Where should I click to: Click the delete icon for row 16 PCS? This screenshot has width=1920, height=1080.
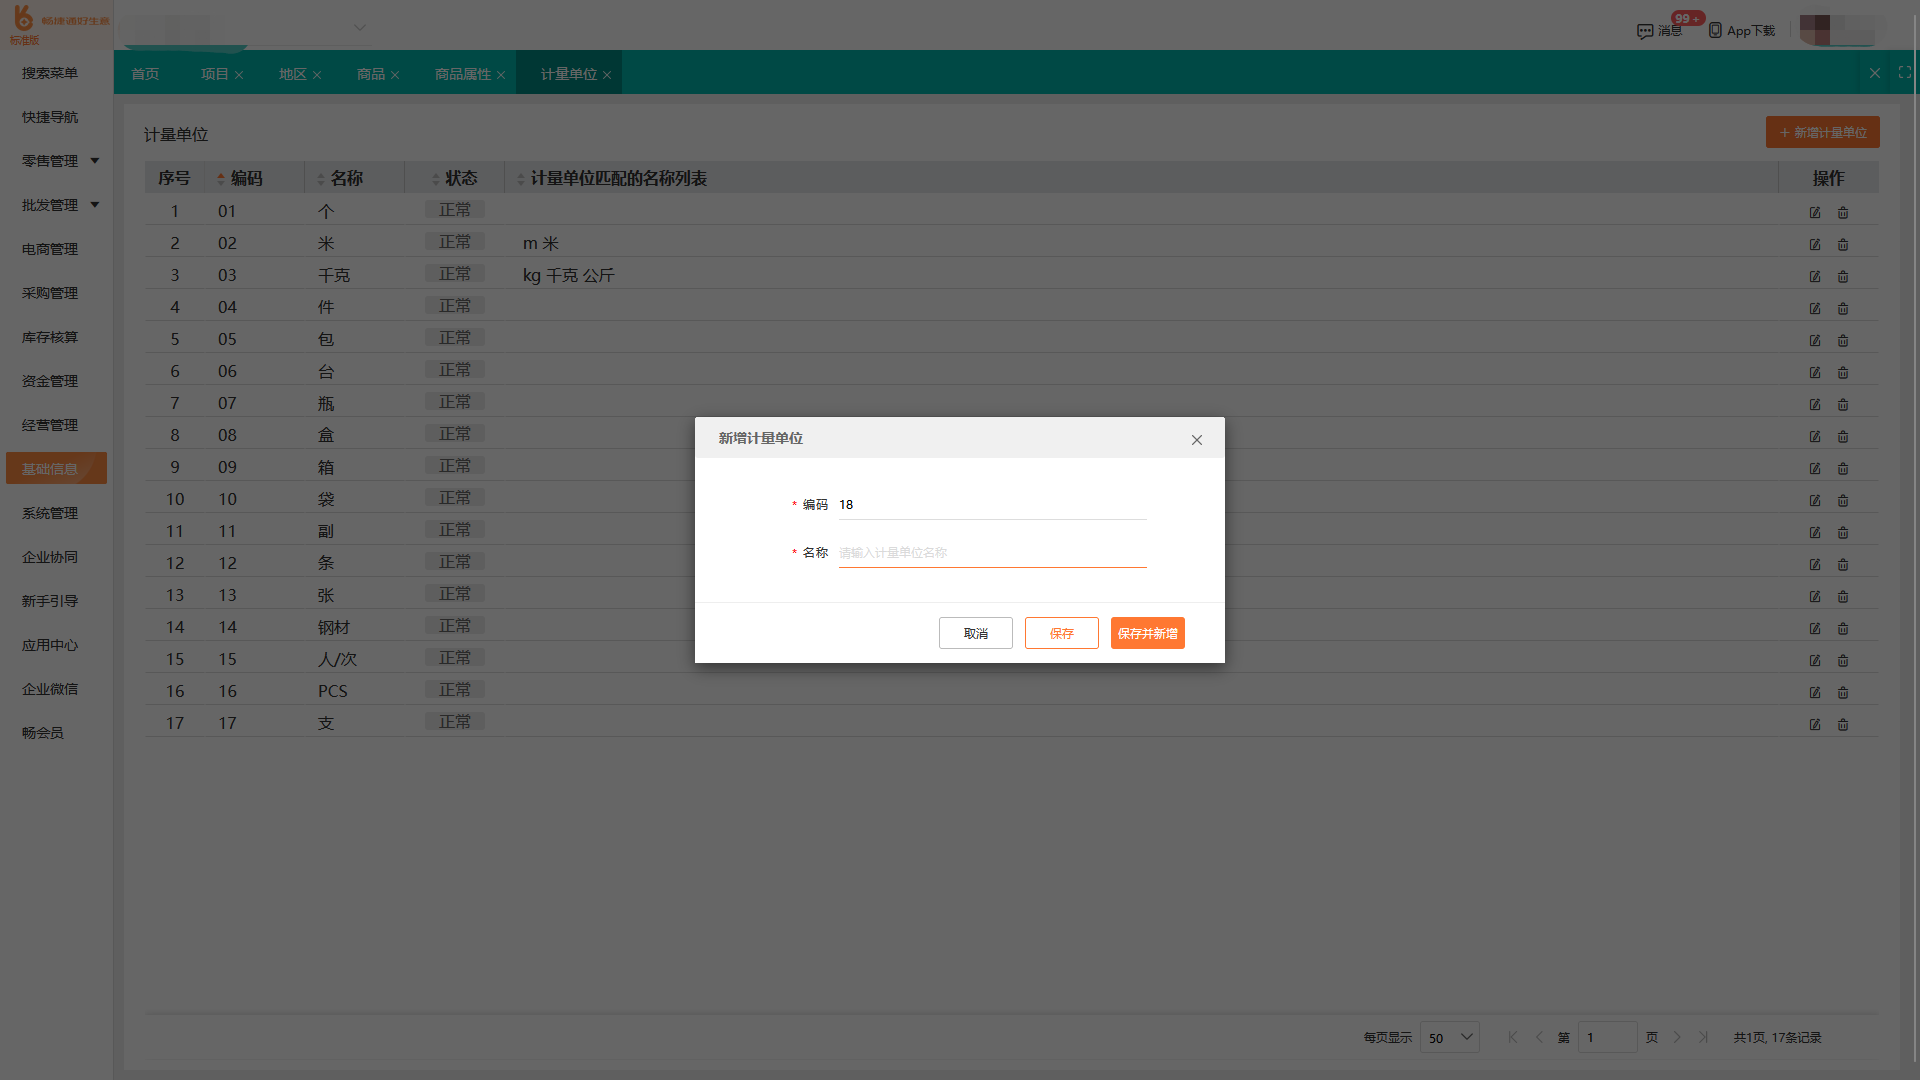coord(1844,691)
